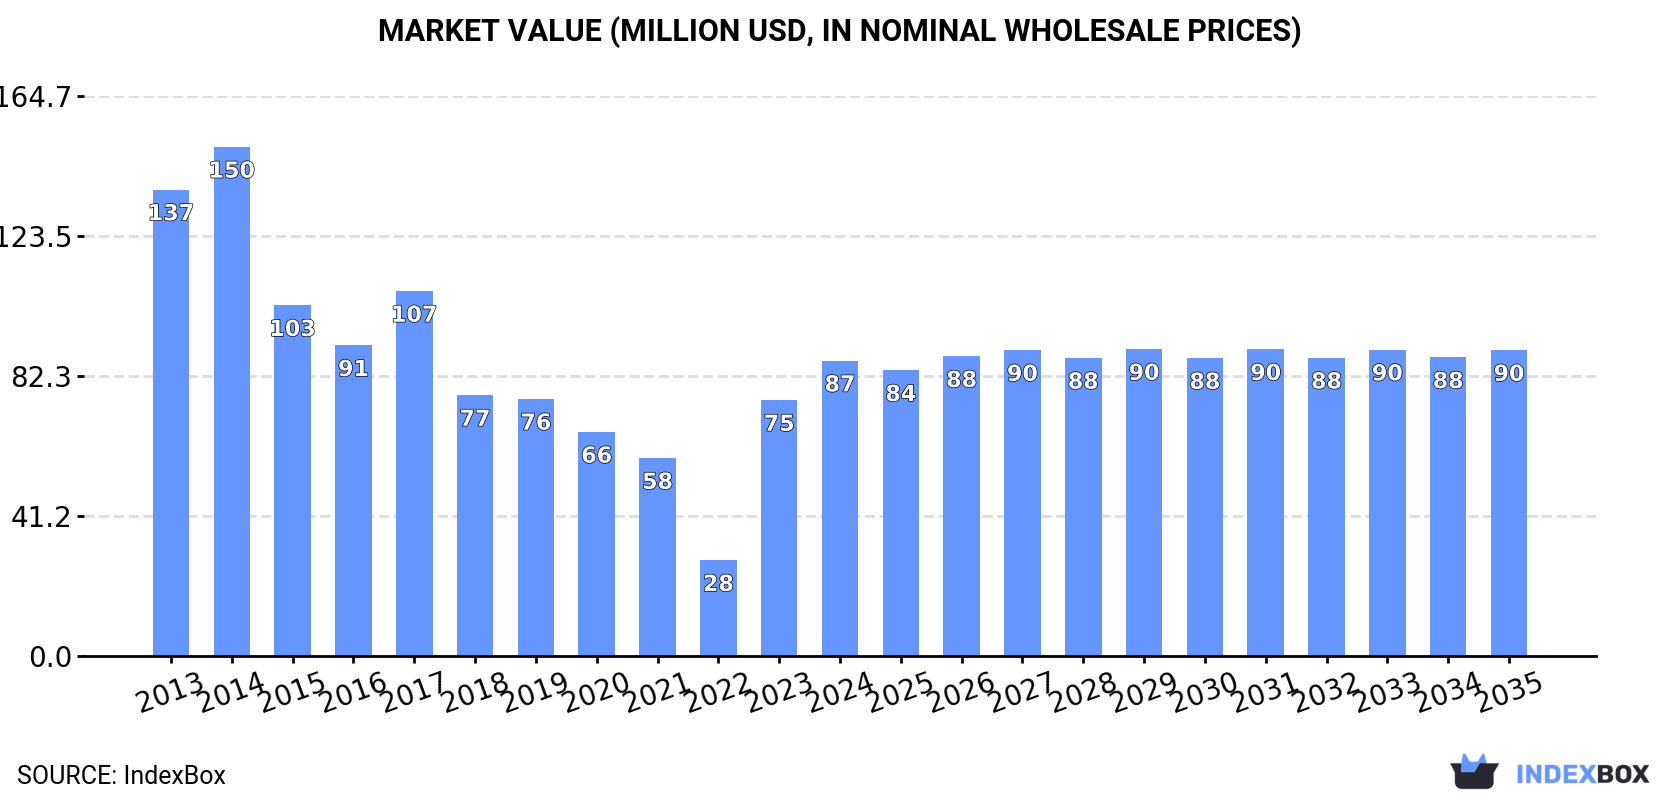Image resolution: width=1680 pixels, height=800 pixels.
Task: Click the x-axis label 2035
Action: (1509, 692)
